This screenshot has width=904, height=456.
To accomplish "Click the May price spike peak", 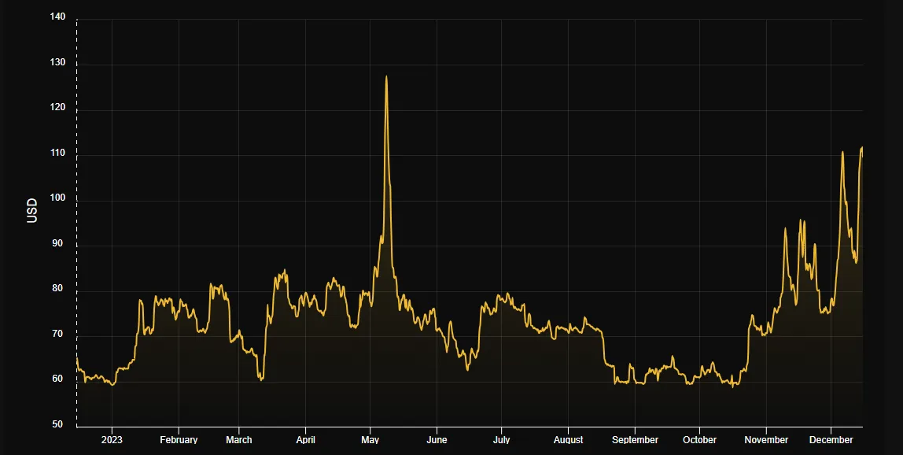I will tap(386, 77).
